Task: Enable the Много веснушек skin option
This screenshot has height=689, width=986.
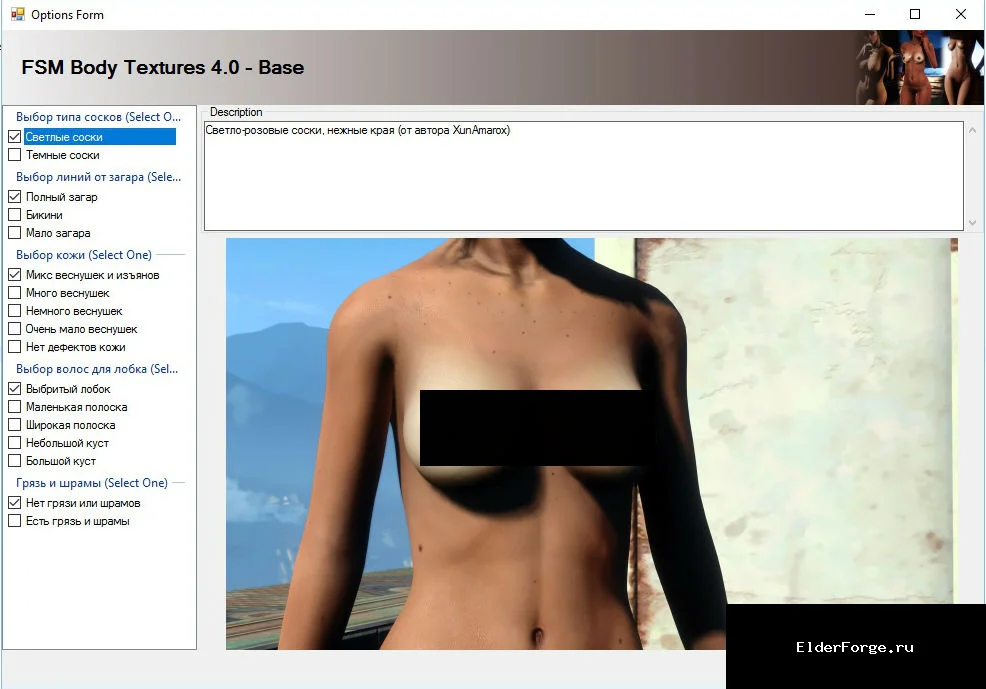Action: pos(15,293)
